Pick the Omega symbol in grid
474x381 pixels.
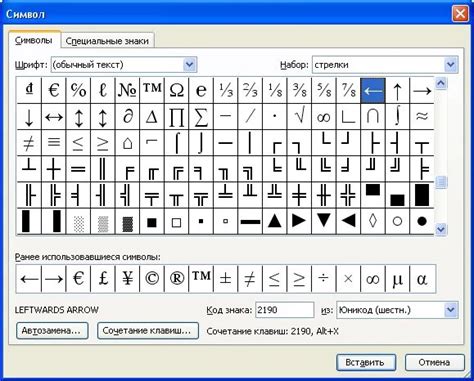click(x=176, y=90)
